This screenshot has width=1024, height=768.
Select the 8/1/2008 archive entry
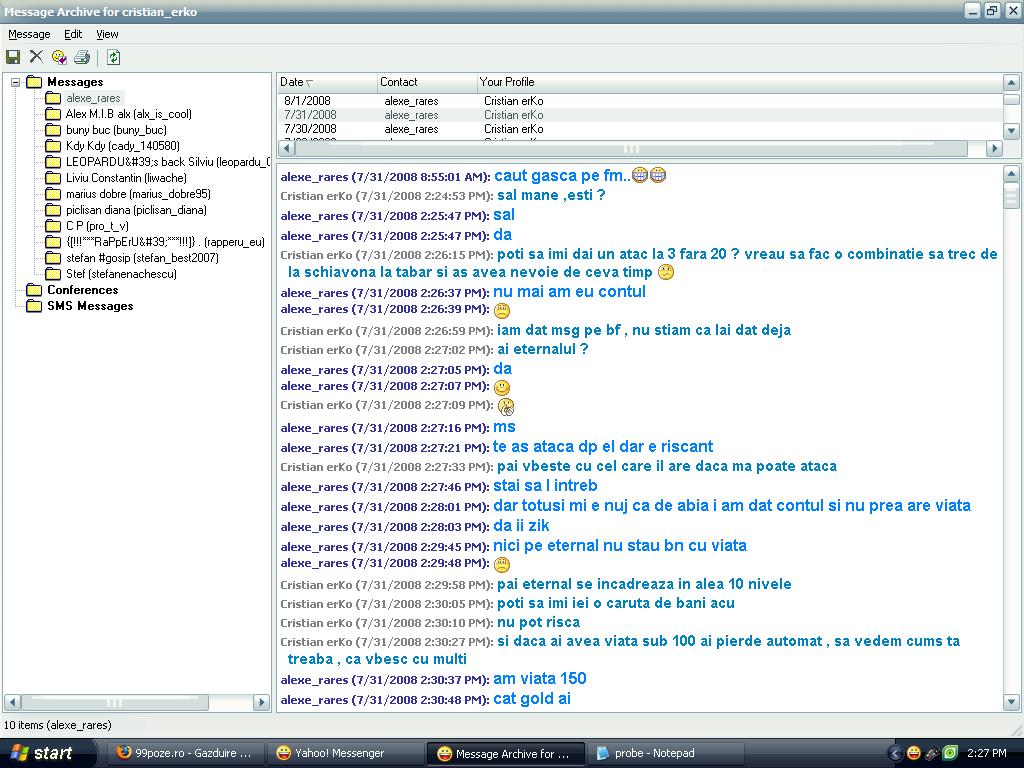(307, 101)
